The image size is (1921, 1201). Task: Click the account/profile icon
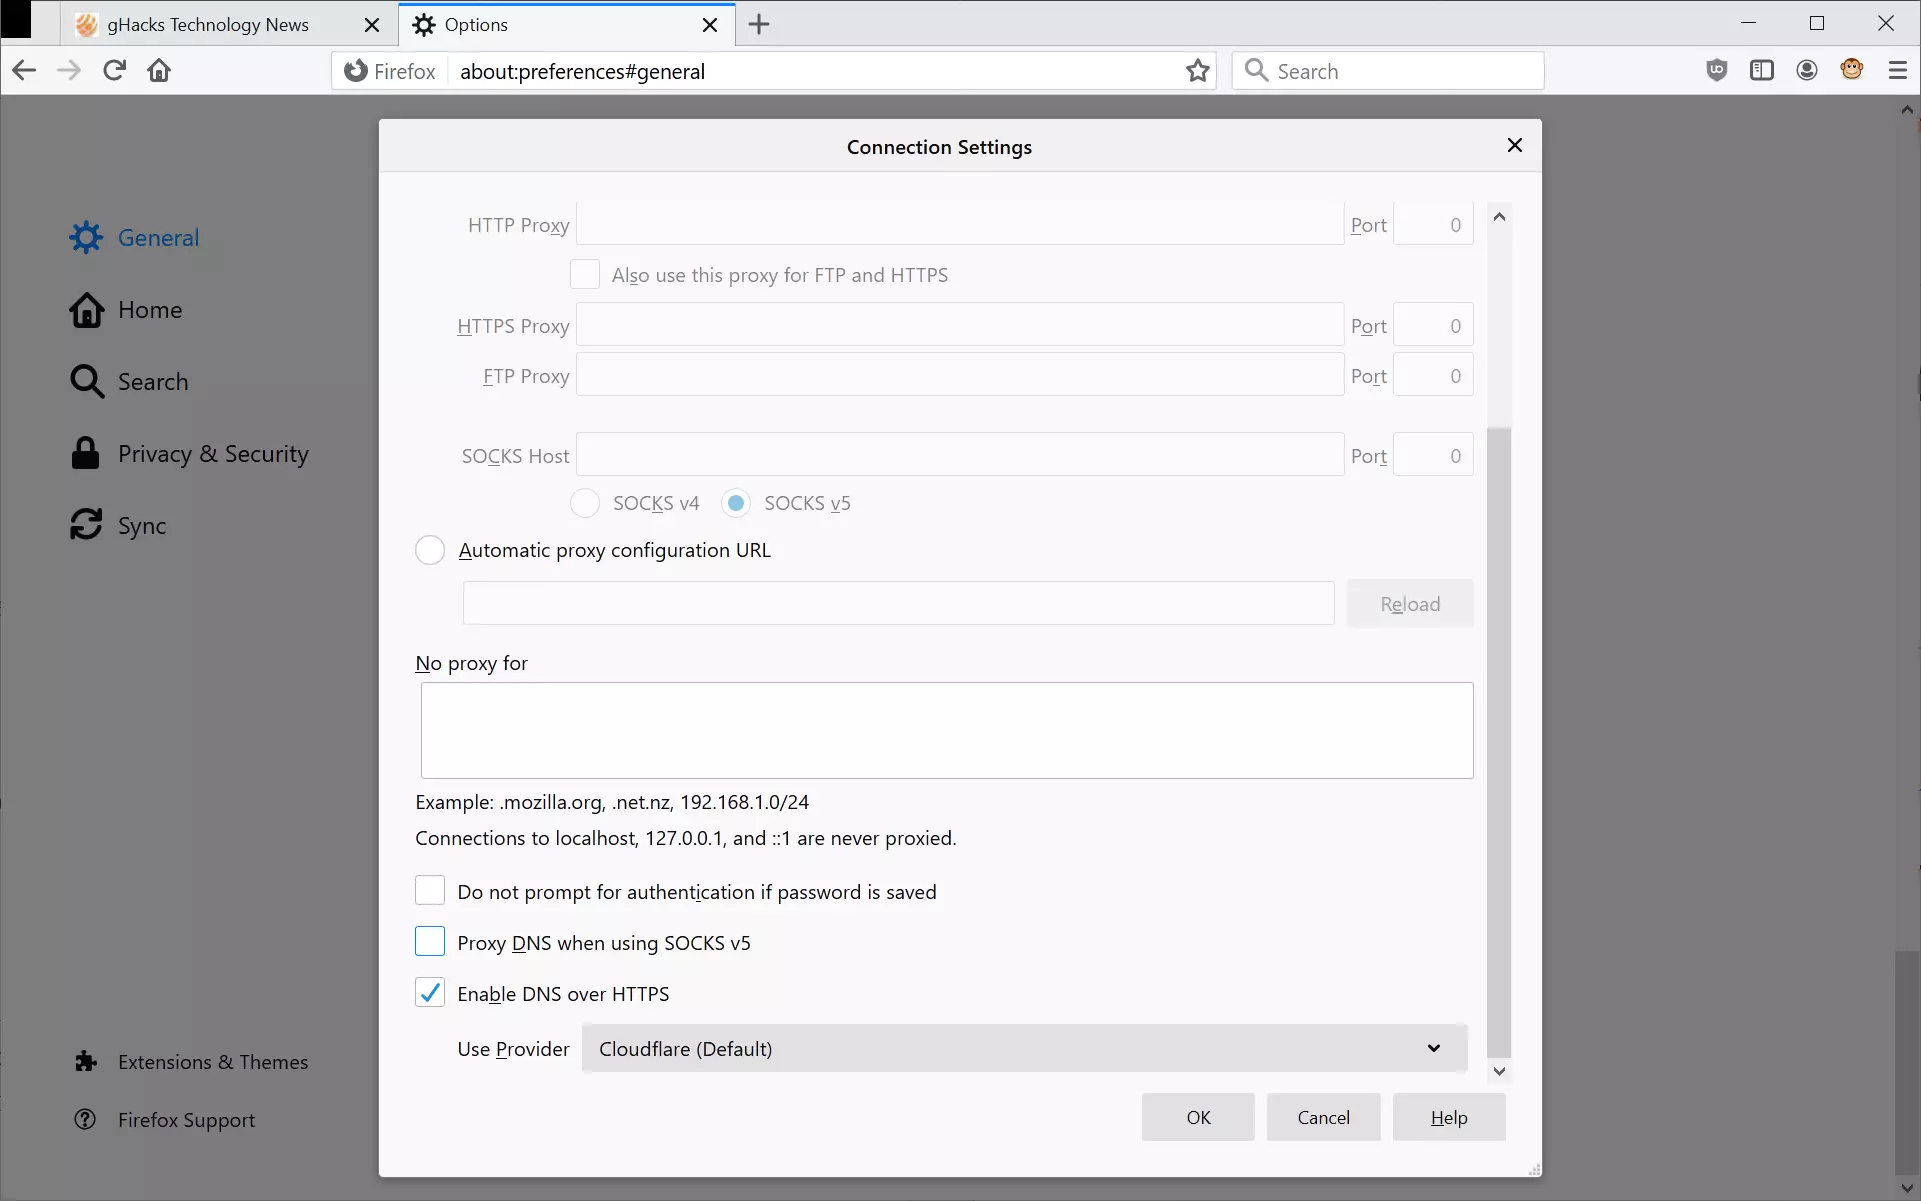click(1808, 69)
